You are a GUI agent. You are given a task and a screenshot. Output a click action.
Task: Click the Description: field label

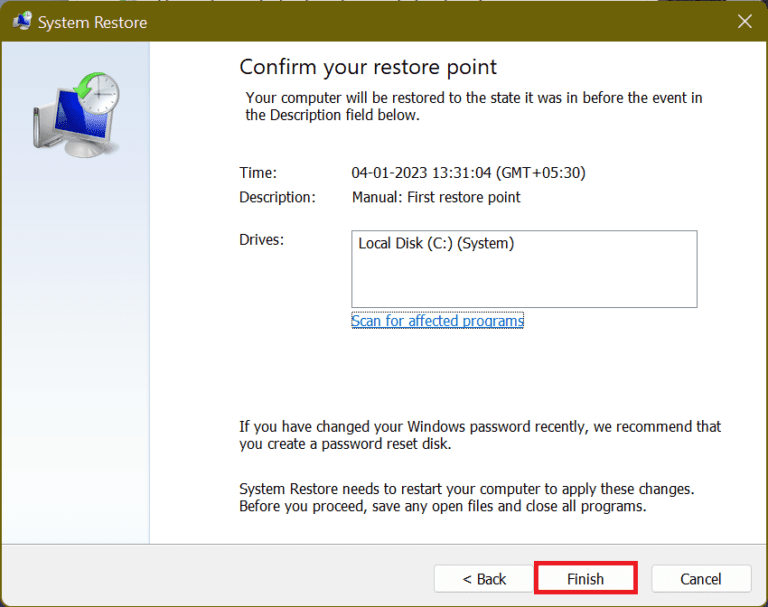point(277,197)
